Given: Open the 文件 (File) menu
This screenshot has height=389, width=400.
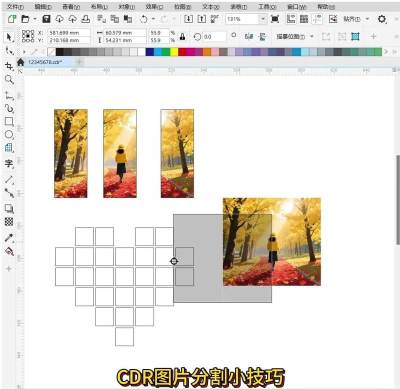Looking at the screenshot, I should 15,7.
